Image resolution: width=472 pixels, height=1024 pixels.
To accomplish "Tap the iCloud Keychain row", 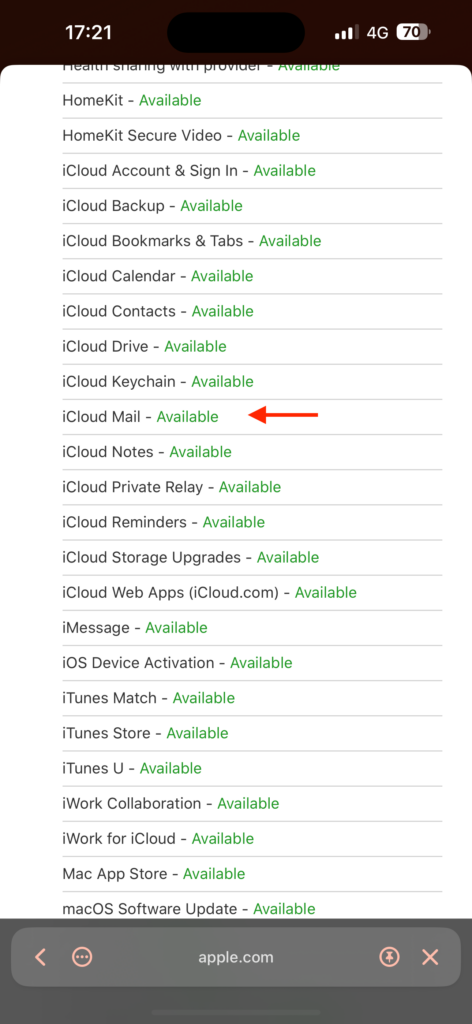I will coord(252,381).
